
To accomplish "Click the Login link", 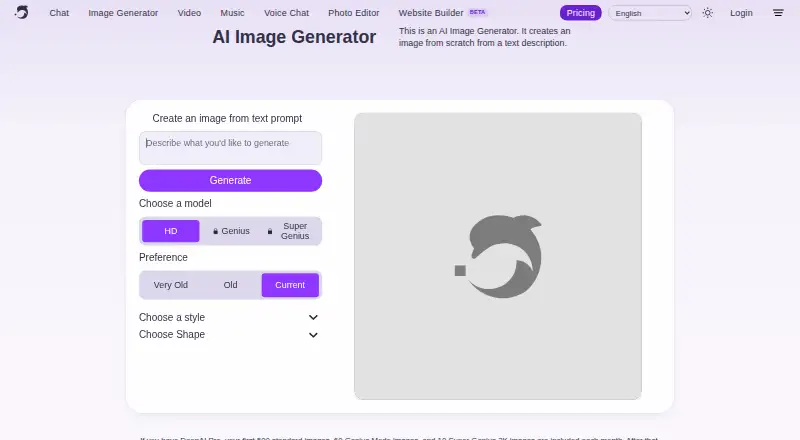I will 741,13.
